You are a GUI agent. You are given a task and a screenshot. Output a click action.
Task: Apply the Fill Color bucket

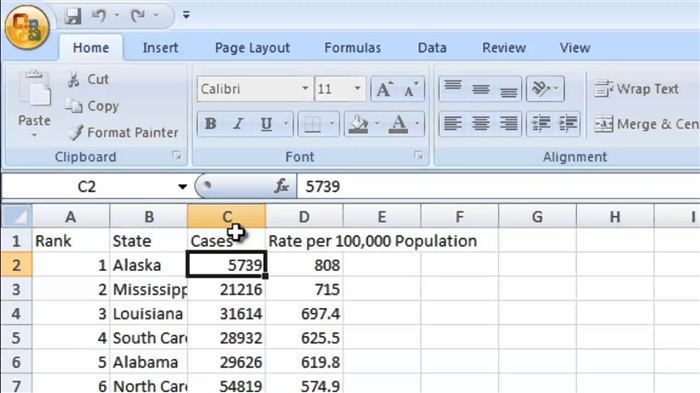[358, 124]
